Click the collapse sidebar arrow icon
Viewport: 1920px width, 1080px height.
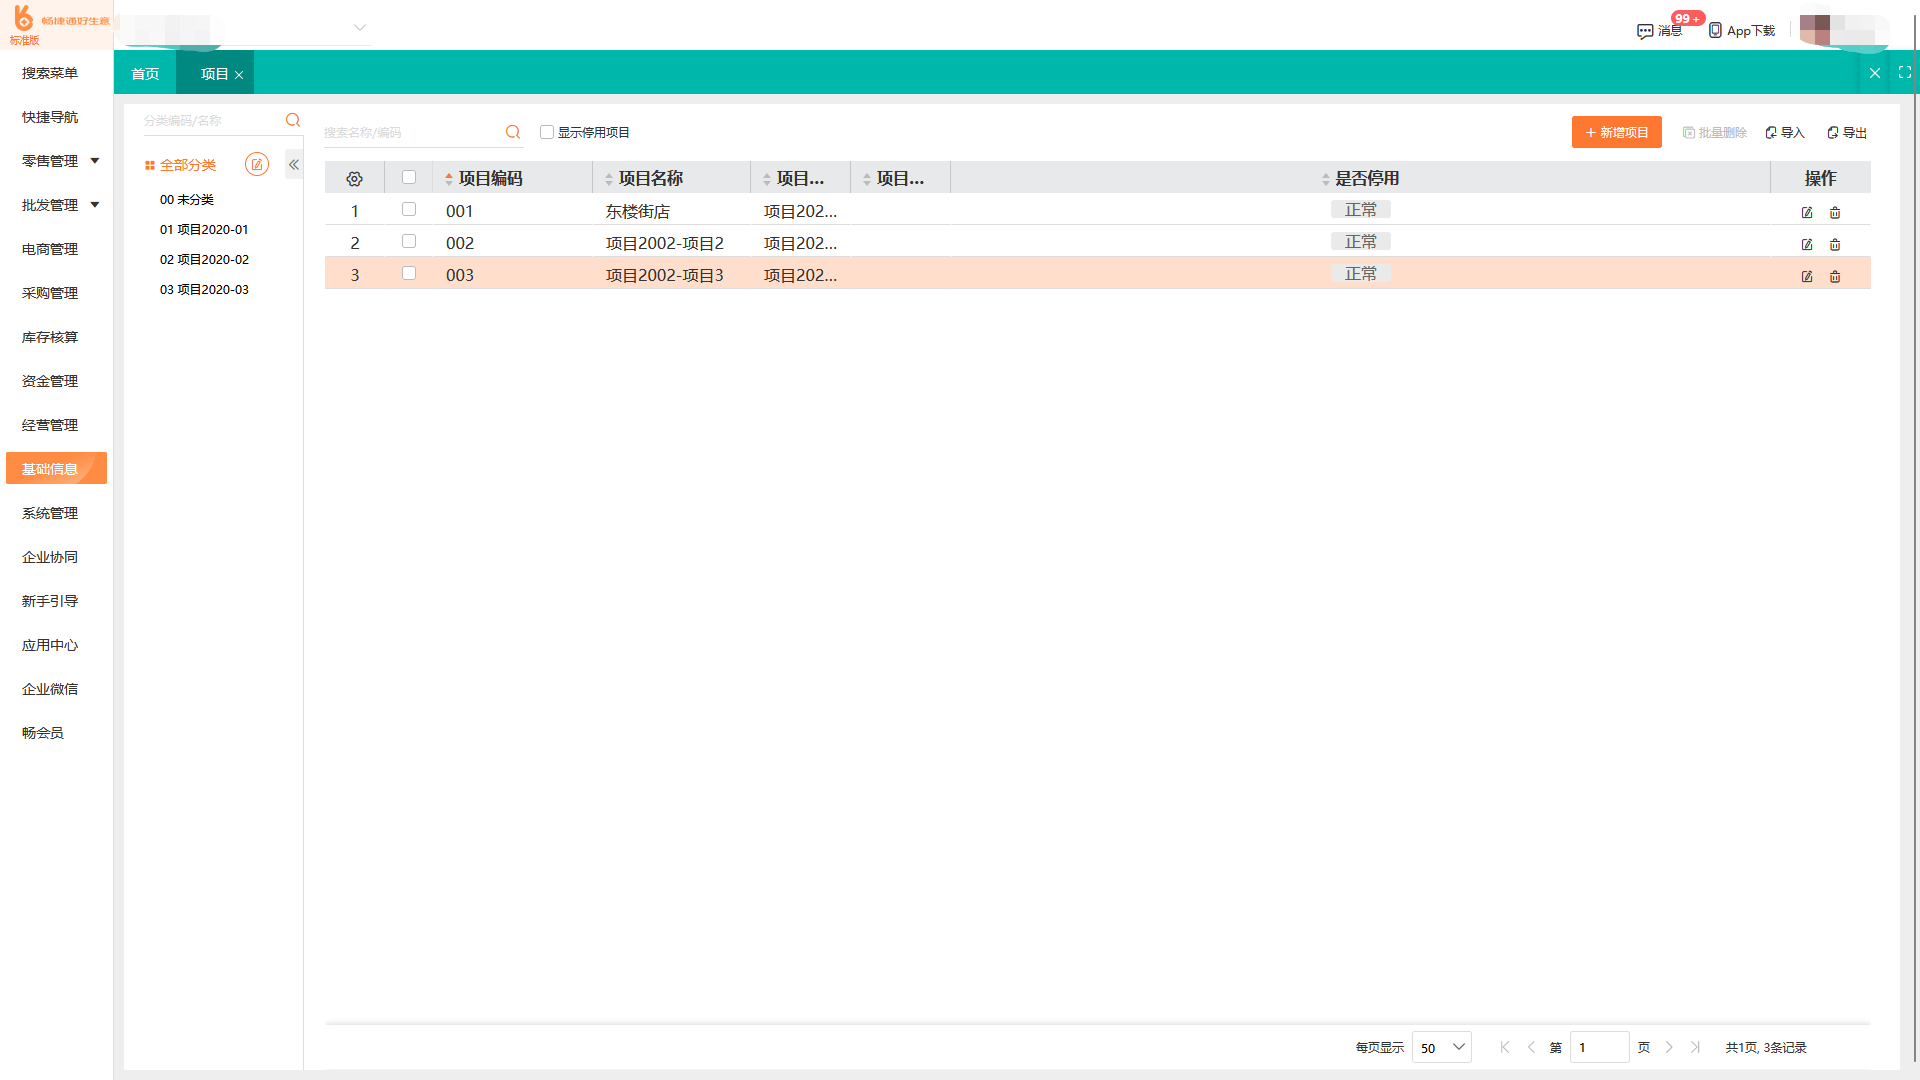point(294,164)
